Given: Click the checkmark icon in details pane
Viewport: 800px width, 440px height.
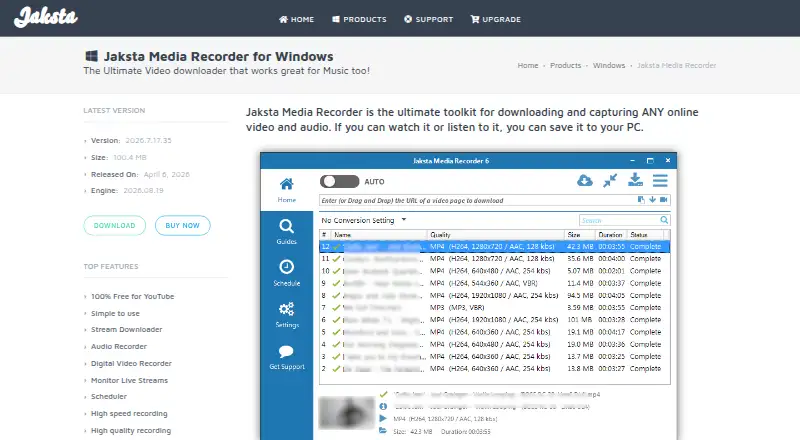Looking at the screenshot, I should coord(383,394).
